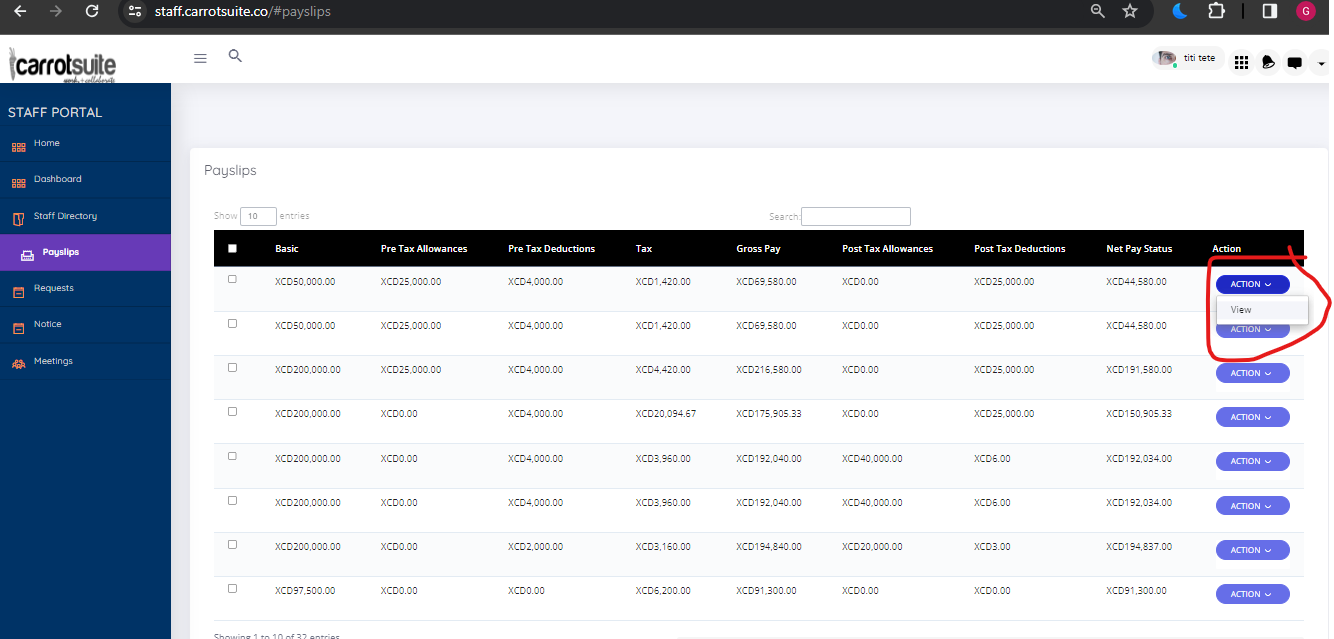The width and height of the screenshot is (1334, 639).
Task: Click the browser reload icon
Action: [92, 11]
